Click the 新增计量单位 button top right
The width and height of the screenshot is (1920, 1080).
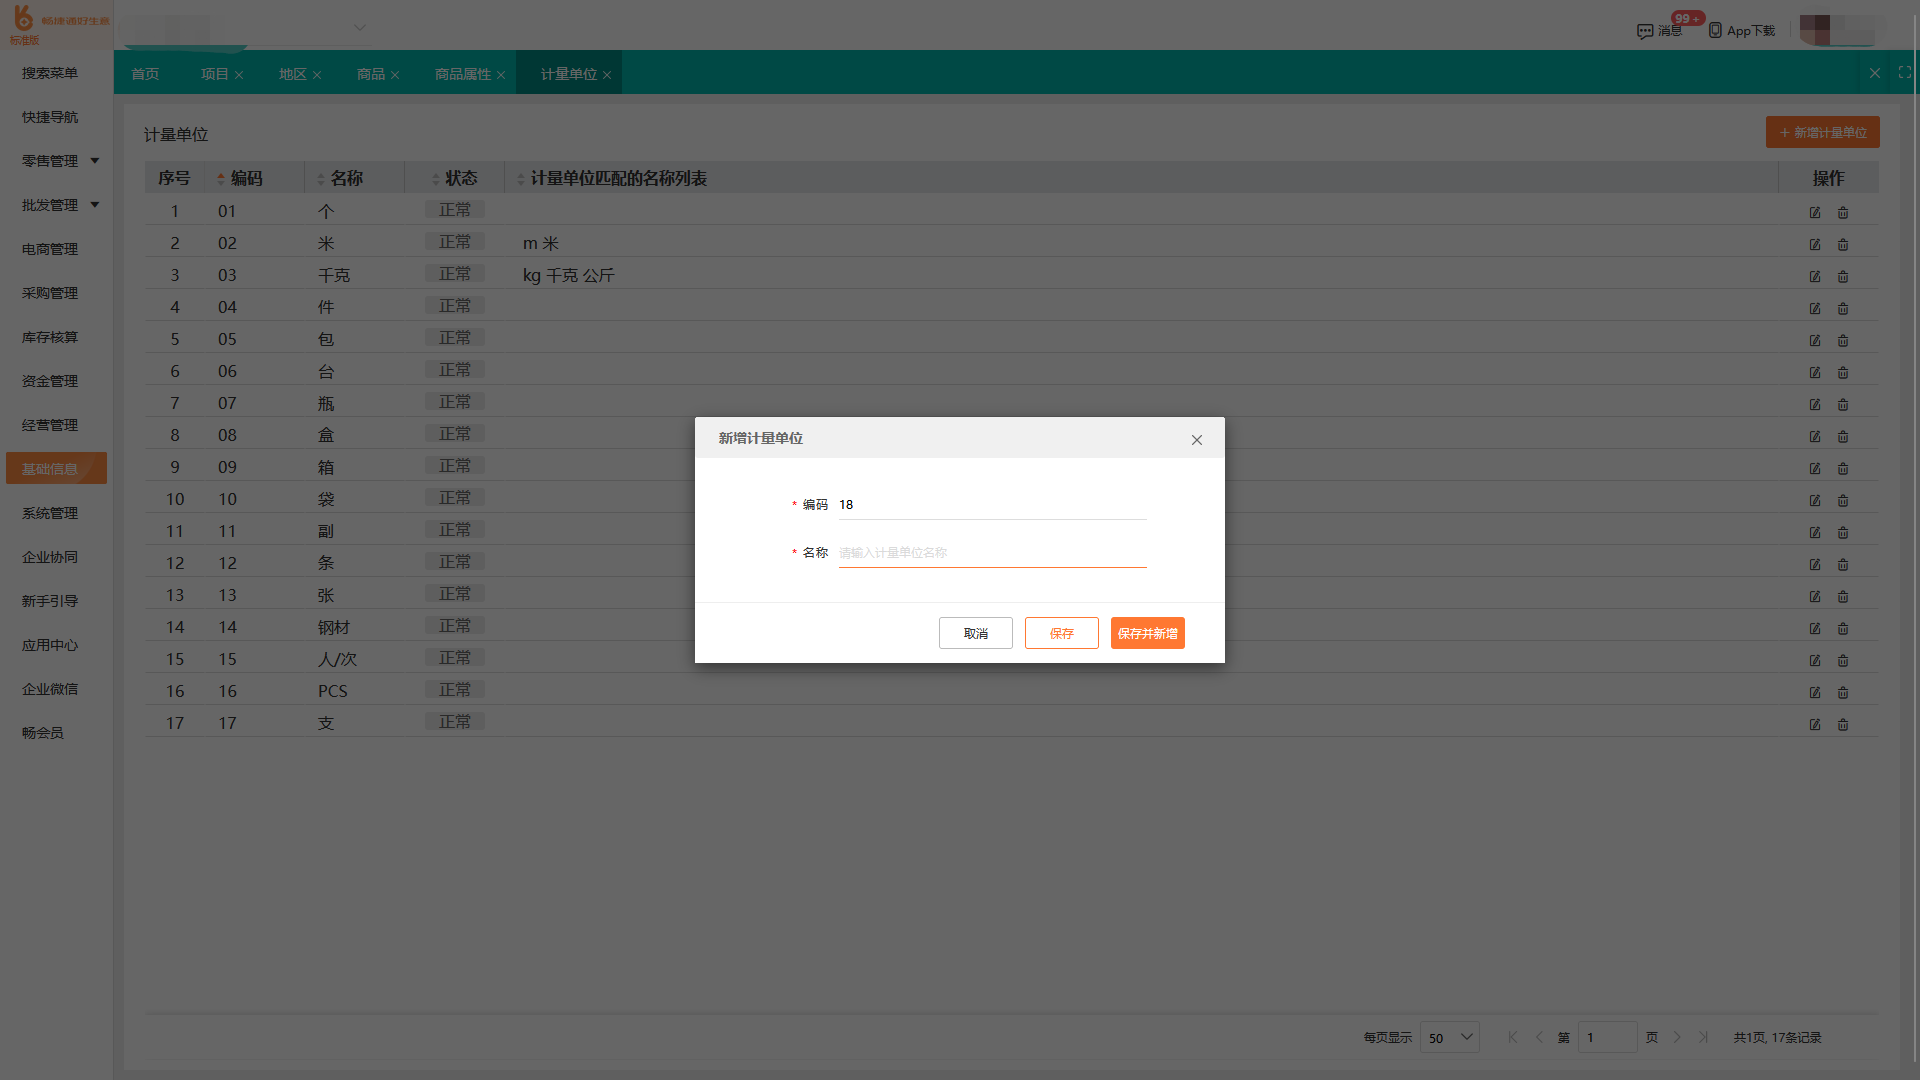[1824, 132]
